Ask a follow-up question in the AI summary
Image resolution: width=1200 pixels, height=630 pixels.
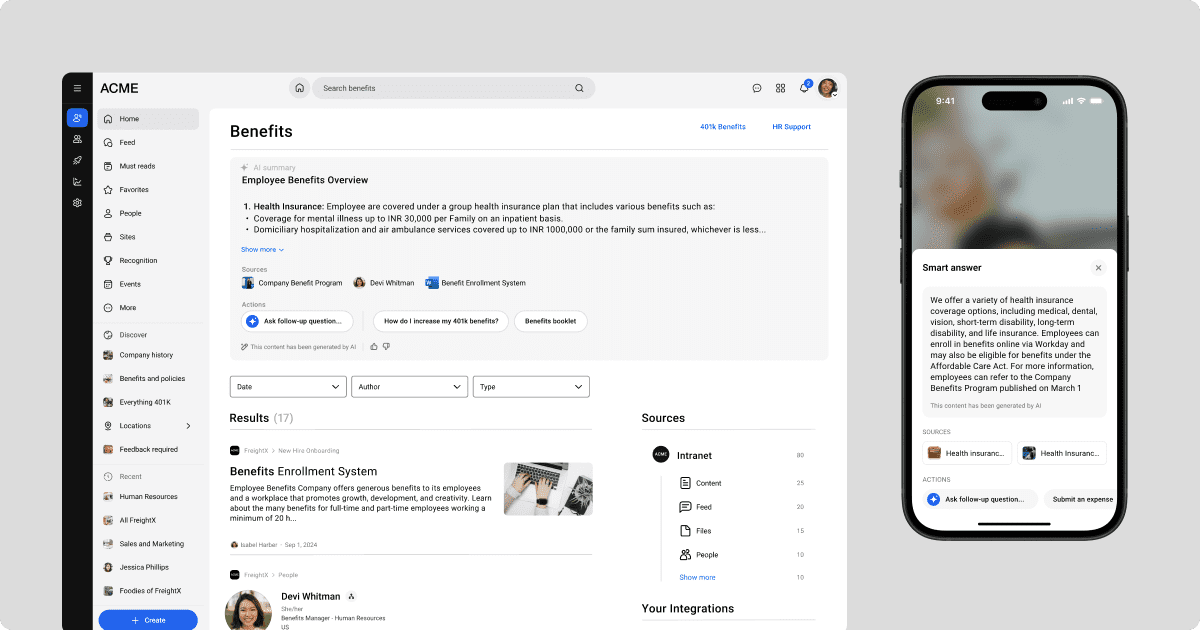pyautogui.click(x=298, y=321)
